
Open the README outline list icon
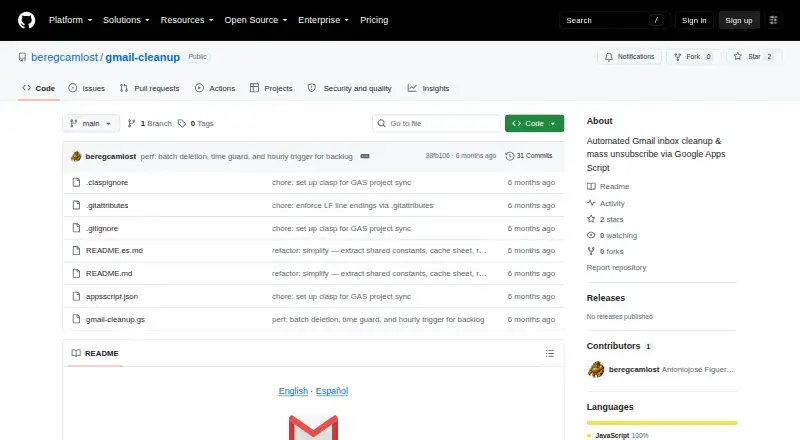tap(549, 353)
